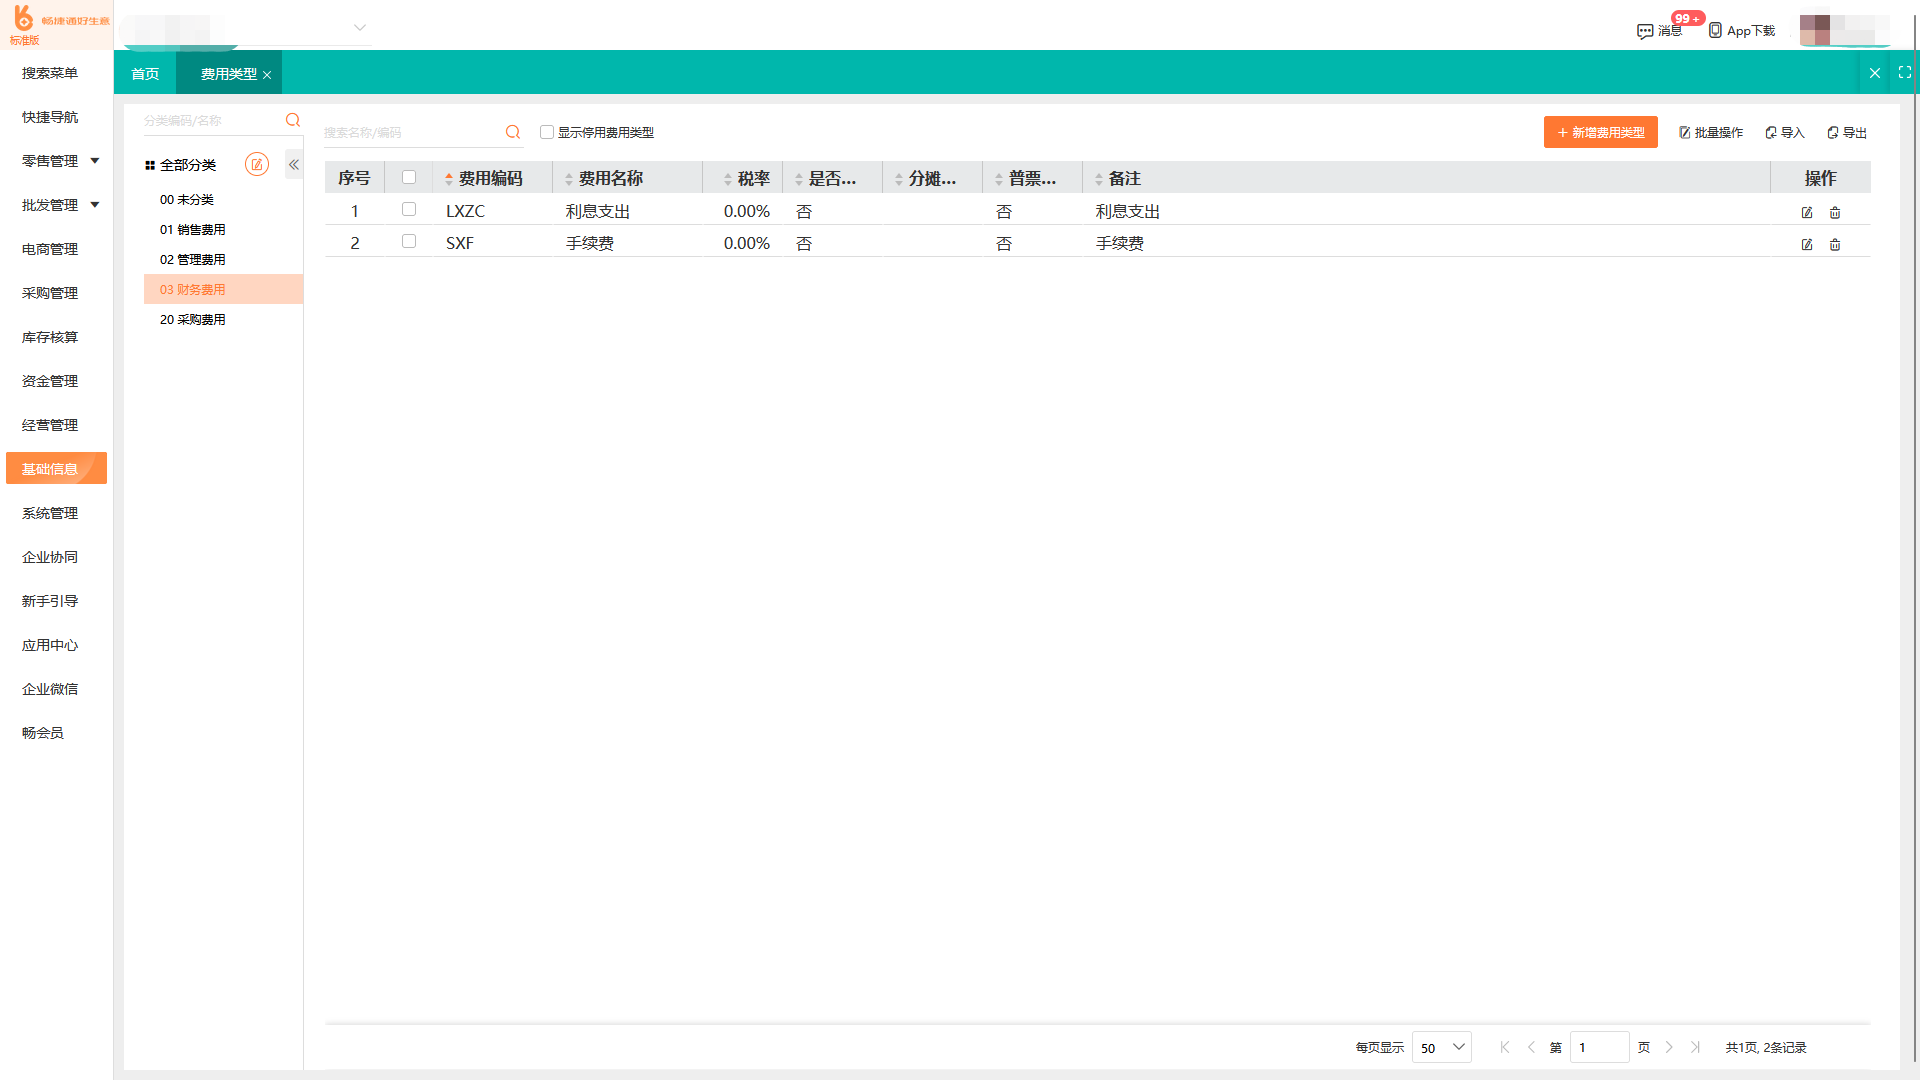Screen dimensions: 1920x1080
Task: Select checkbox for 手续费 row
Action: [x=409, y=243]
